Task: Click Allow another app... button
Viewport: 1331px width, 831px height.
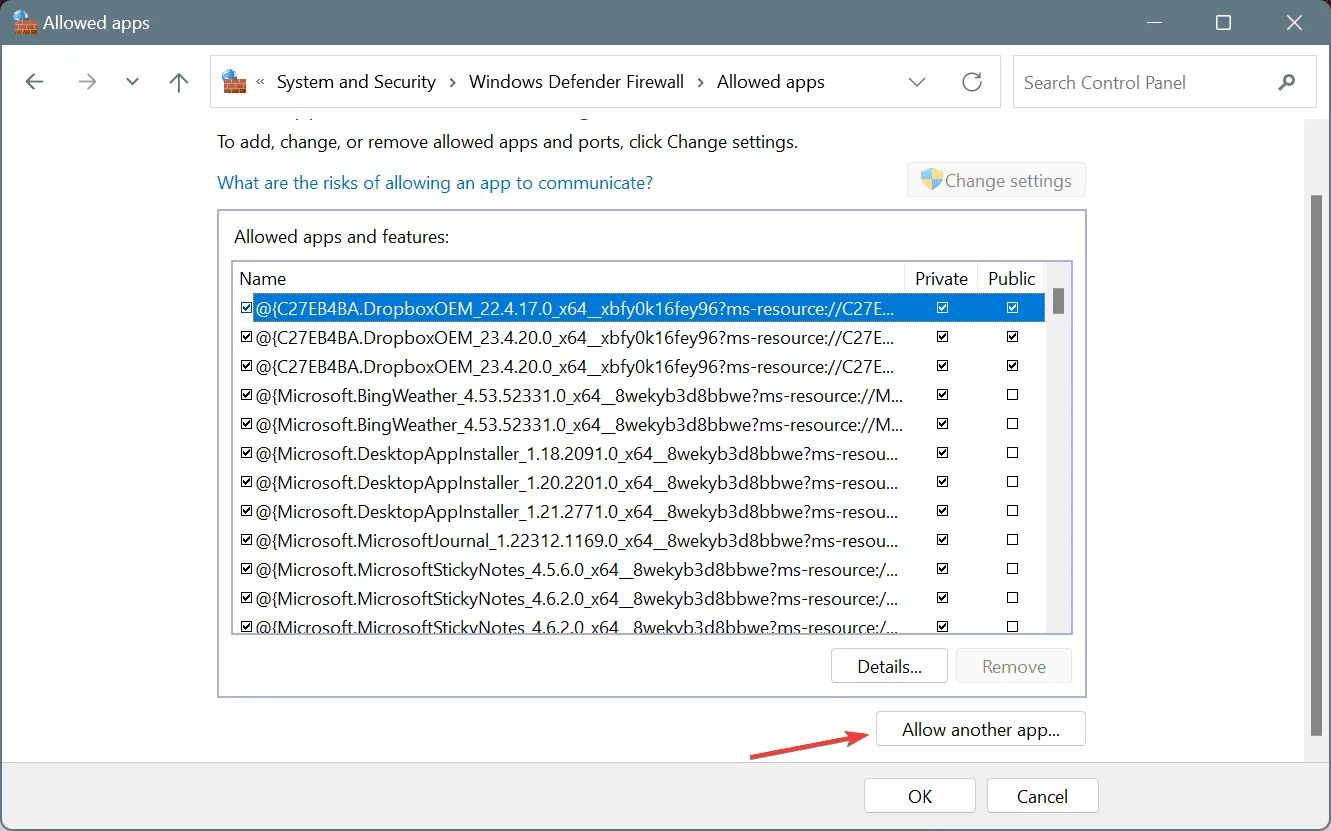Action: pos(981,729)
